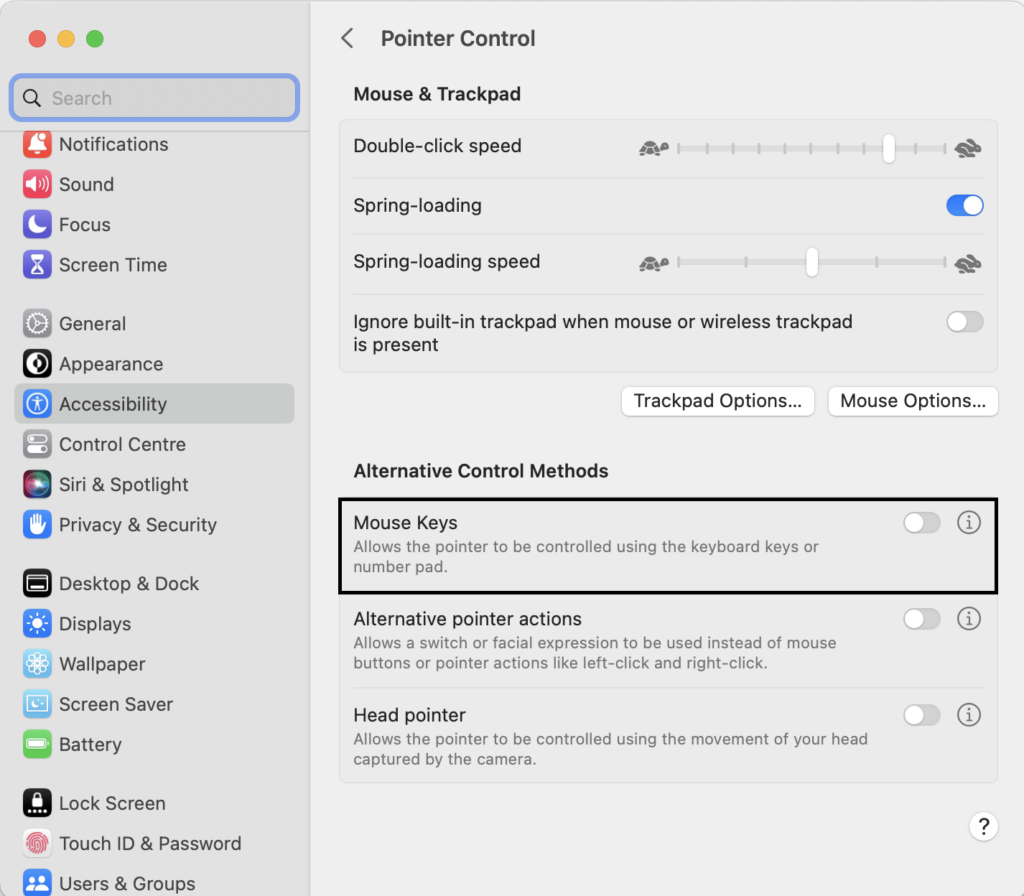This screenshot has height=896, width=1024.
Task: Select Privacy & Security in the sidebar
Action: (37, 524)
